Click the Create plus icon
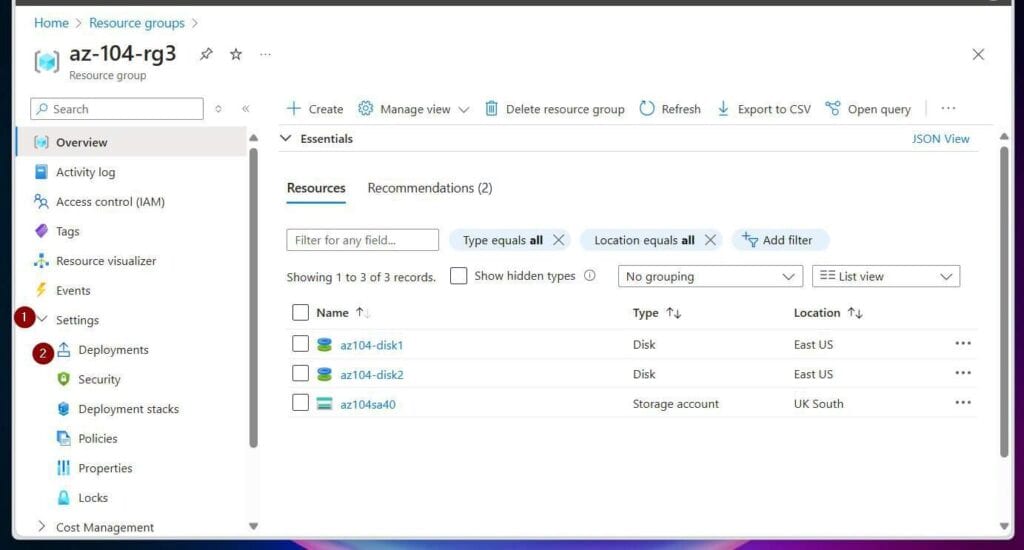This screenshot has width=1024, height=550. coord(293,108)
